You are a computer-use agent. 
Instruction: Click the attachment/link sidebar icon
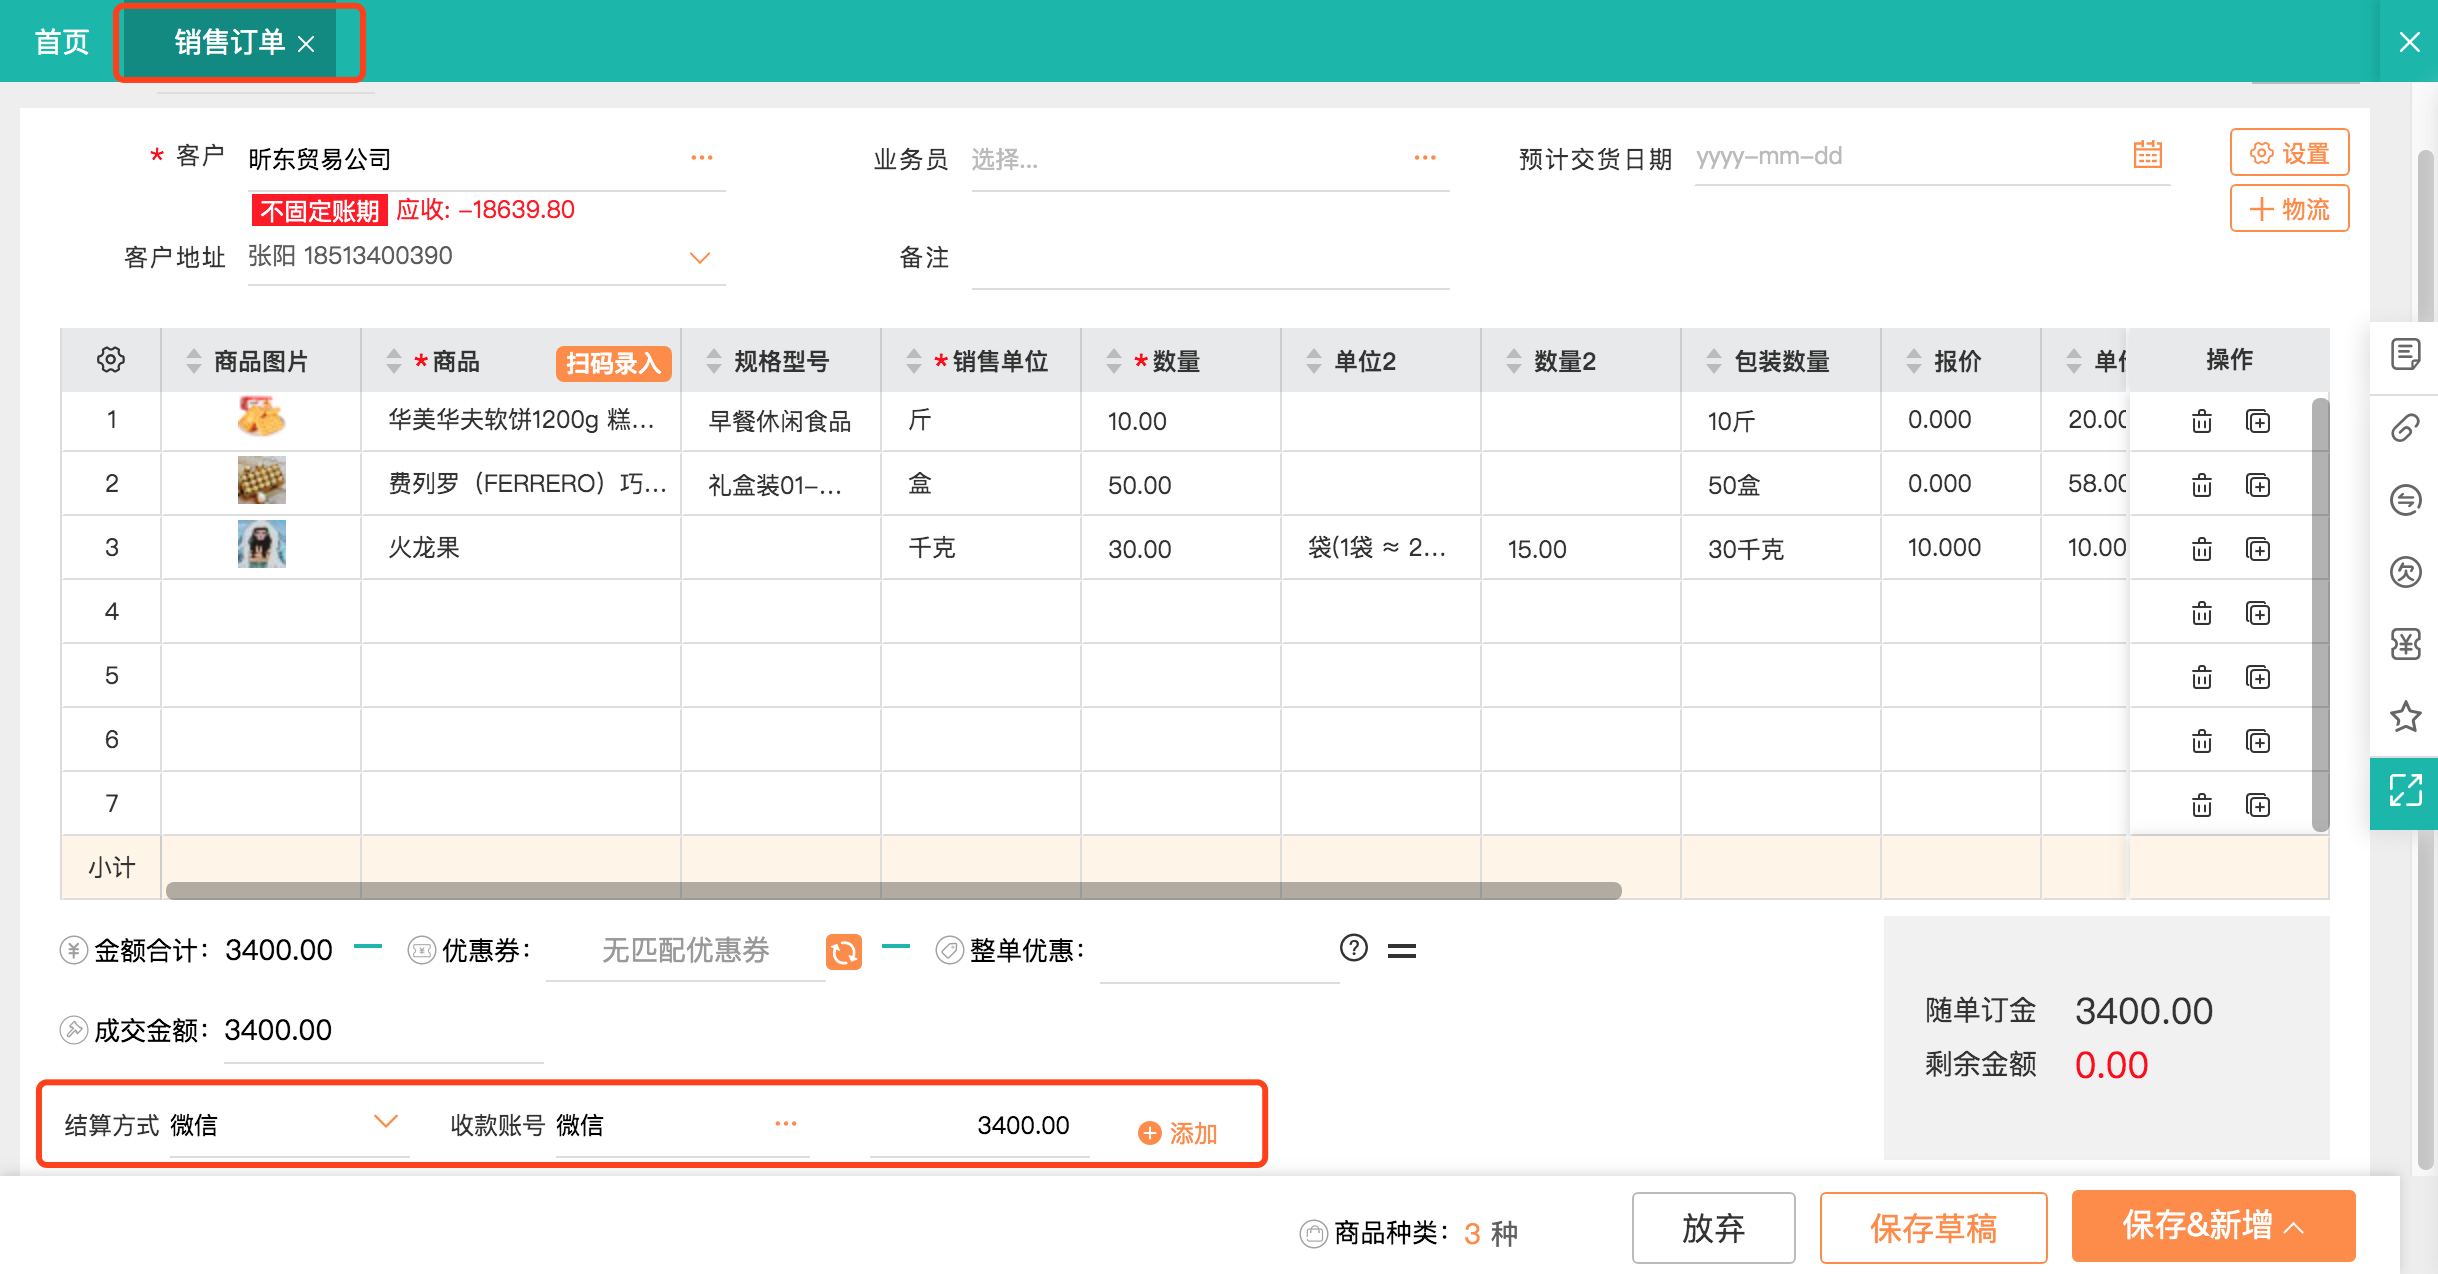pyautogui.click(x=2404, y=427)
